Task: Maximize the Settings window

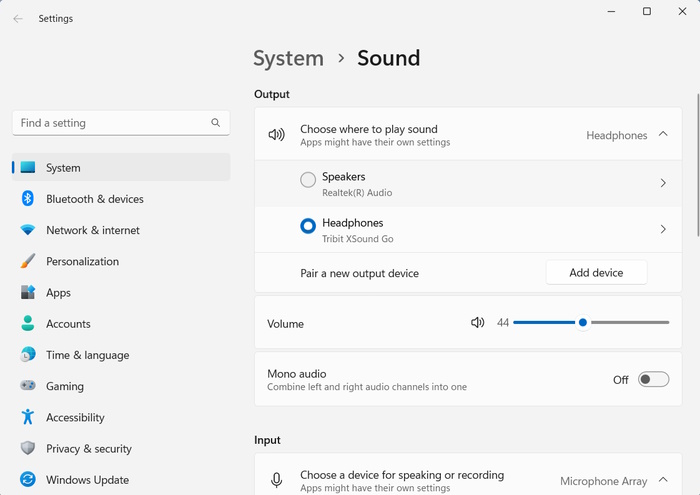Action: pos(646,12)
